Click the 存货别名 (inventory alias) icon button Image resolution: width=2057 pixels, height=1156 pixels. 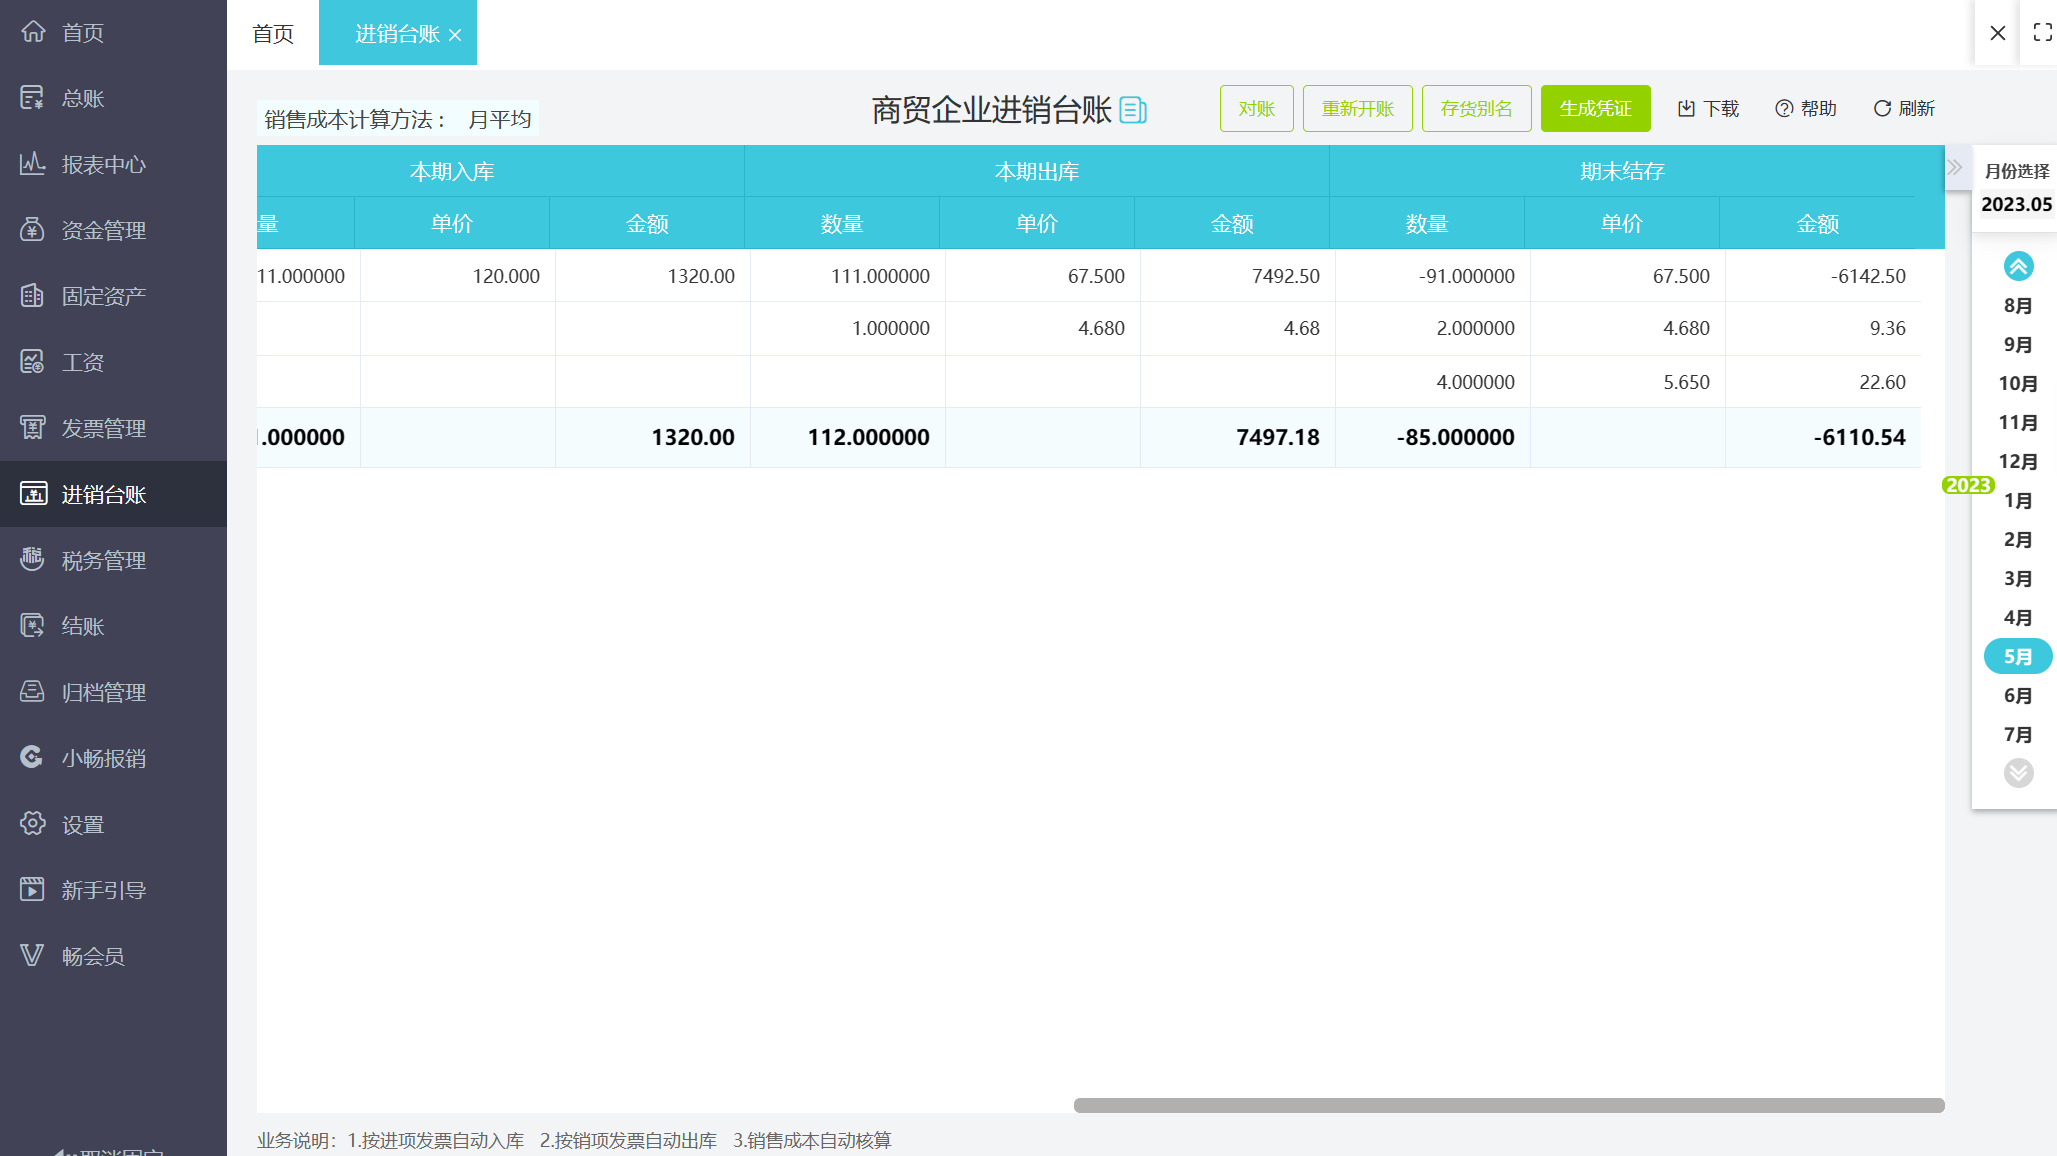[1476, 109]
